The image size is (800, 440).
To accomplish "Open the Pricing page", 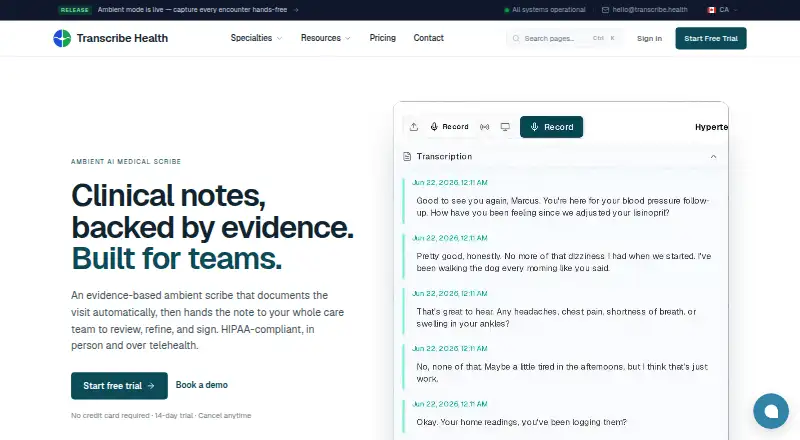I will 383,38.
